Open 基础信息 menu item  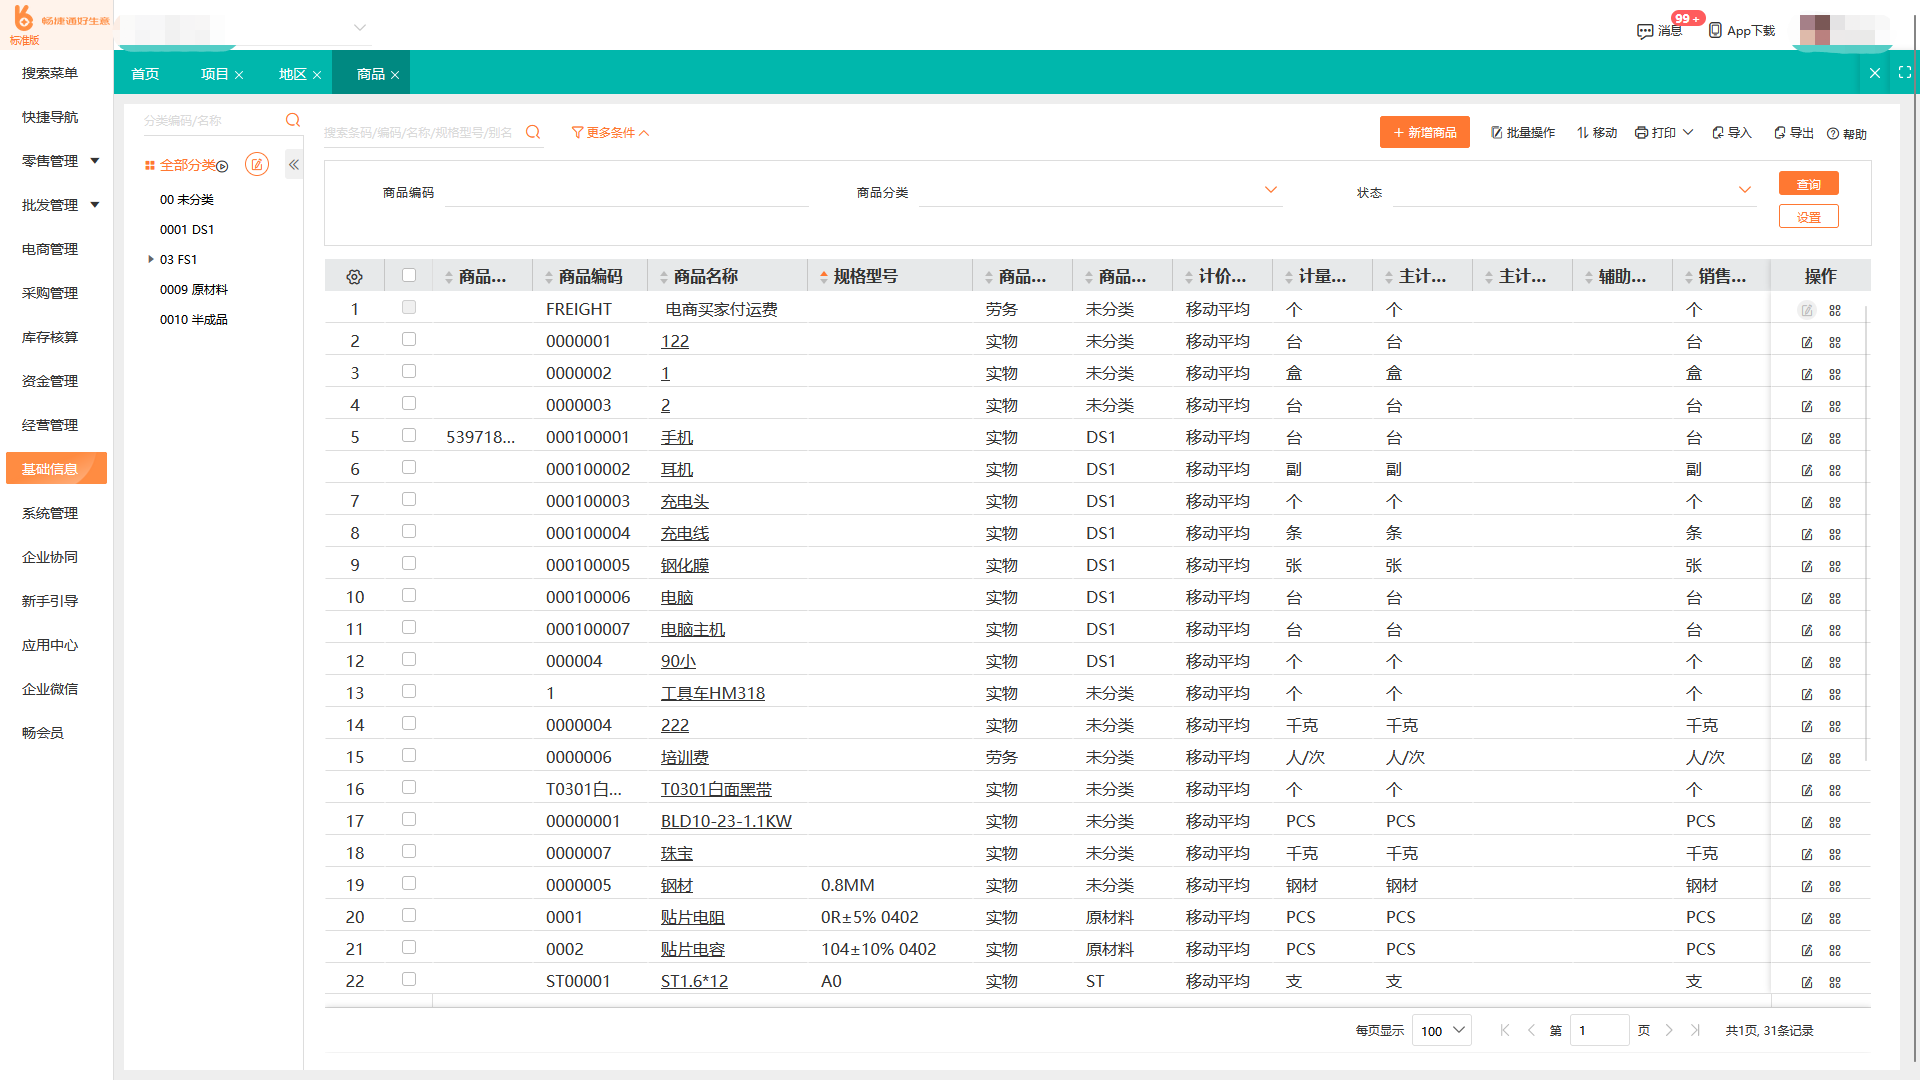(51, 468)
